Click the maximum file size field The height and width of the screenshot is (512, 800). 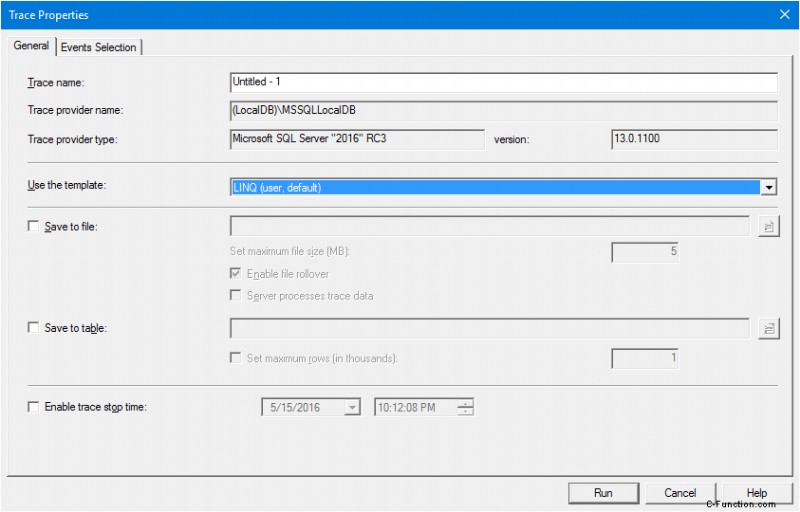644,251
